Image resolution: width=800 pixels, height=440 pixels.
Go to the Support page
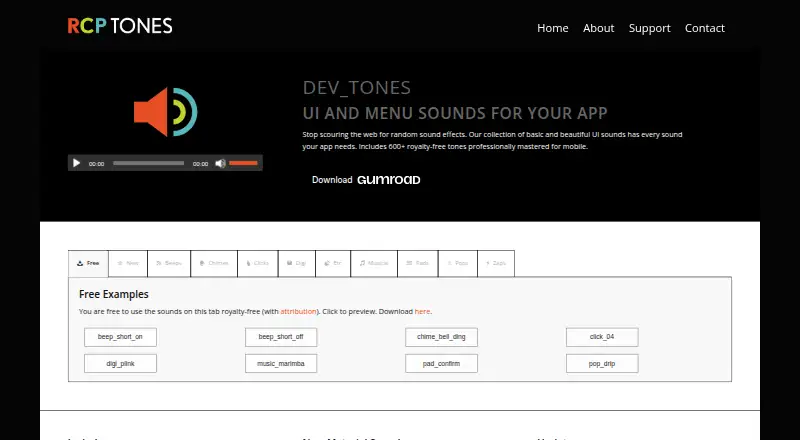tap(649, 29)
